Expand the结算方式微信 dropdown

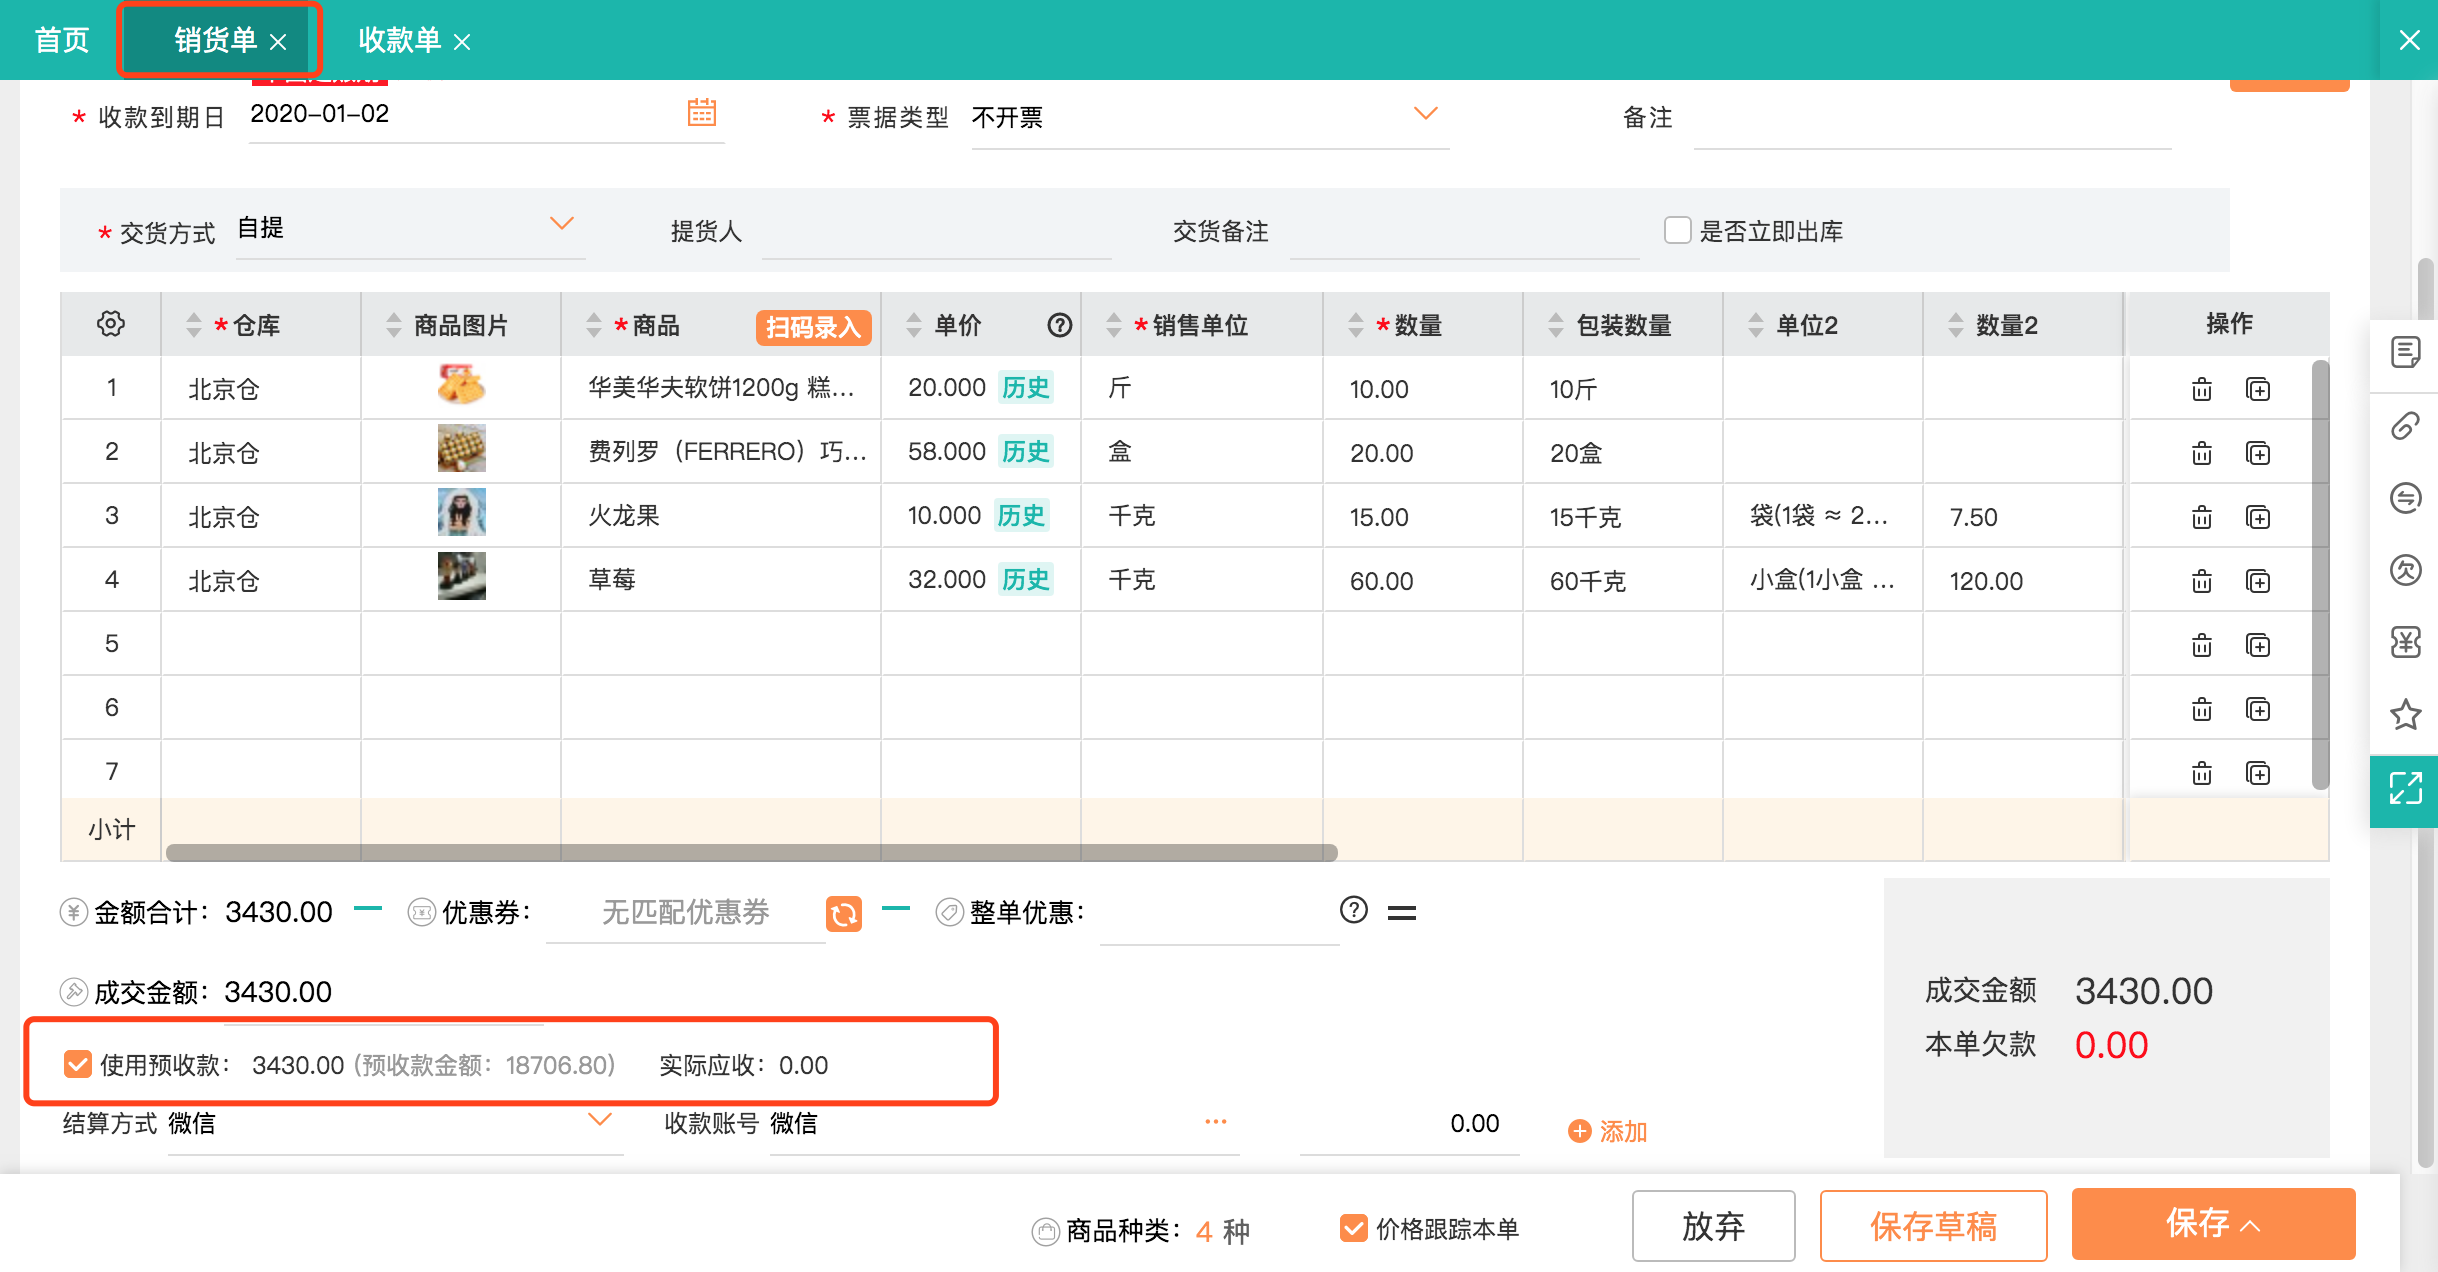coord(595,1124)
